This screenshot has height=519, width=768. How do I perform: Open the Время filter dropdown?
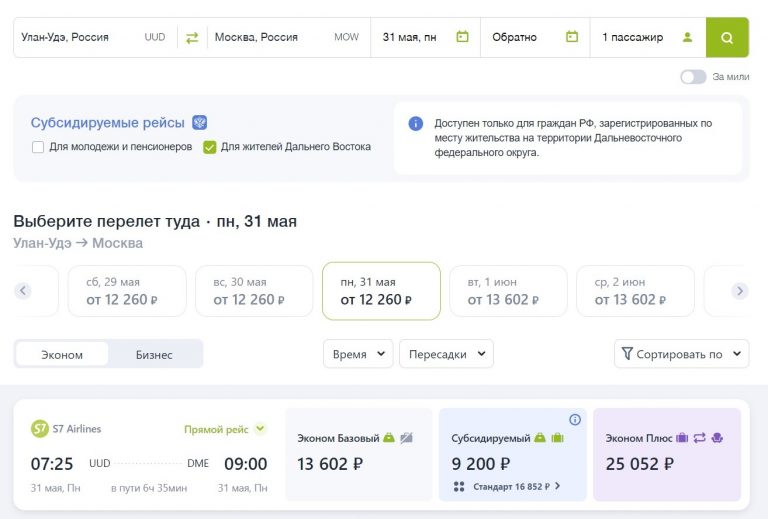tap(357, 354)
